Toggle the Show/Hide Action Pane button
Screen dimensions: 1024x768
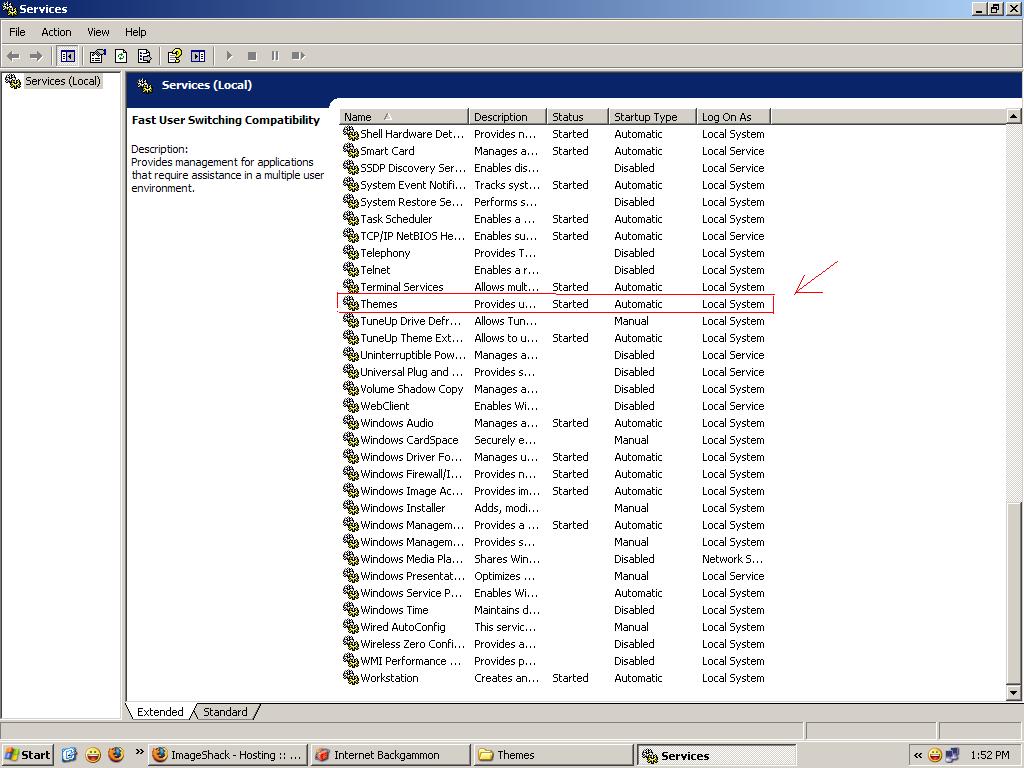pos(198,56)
